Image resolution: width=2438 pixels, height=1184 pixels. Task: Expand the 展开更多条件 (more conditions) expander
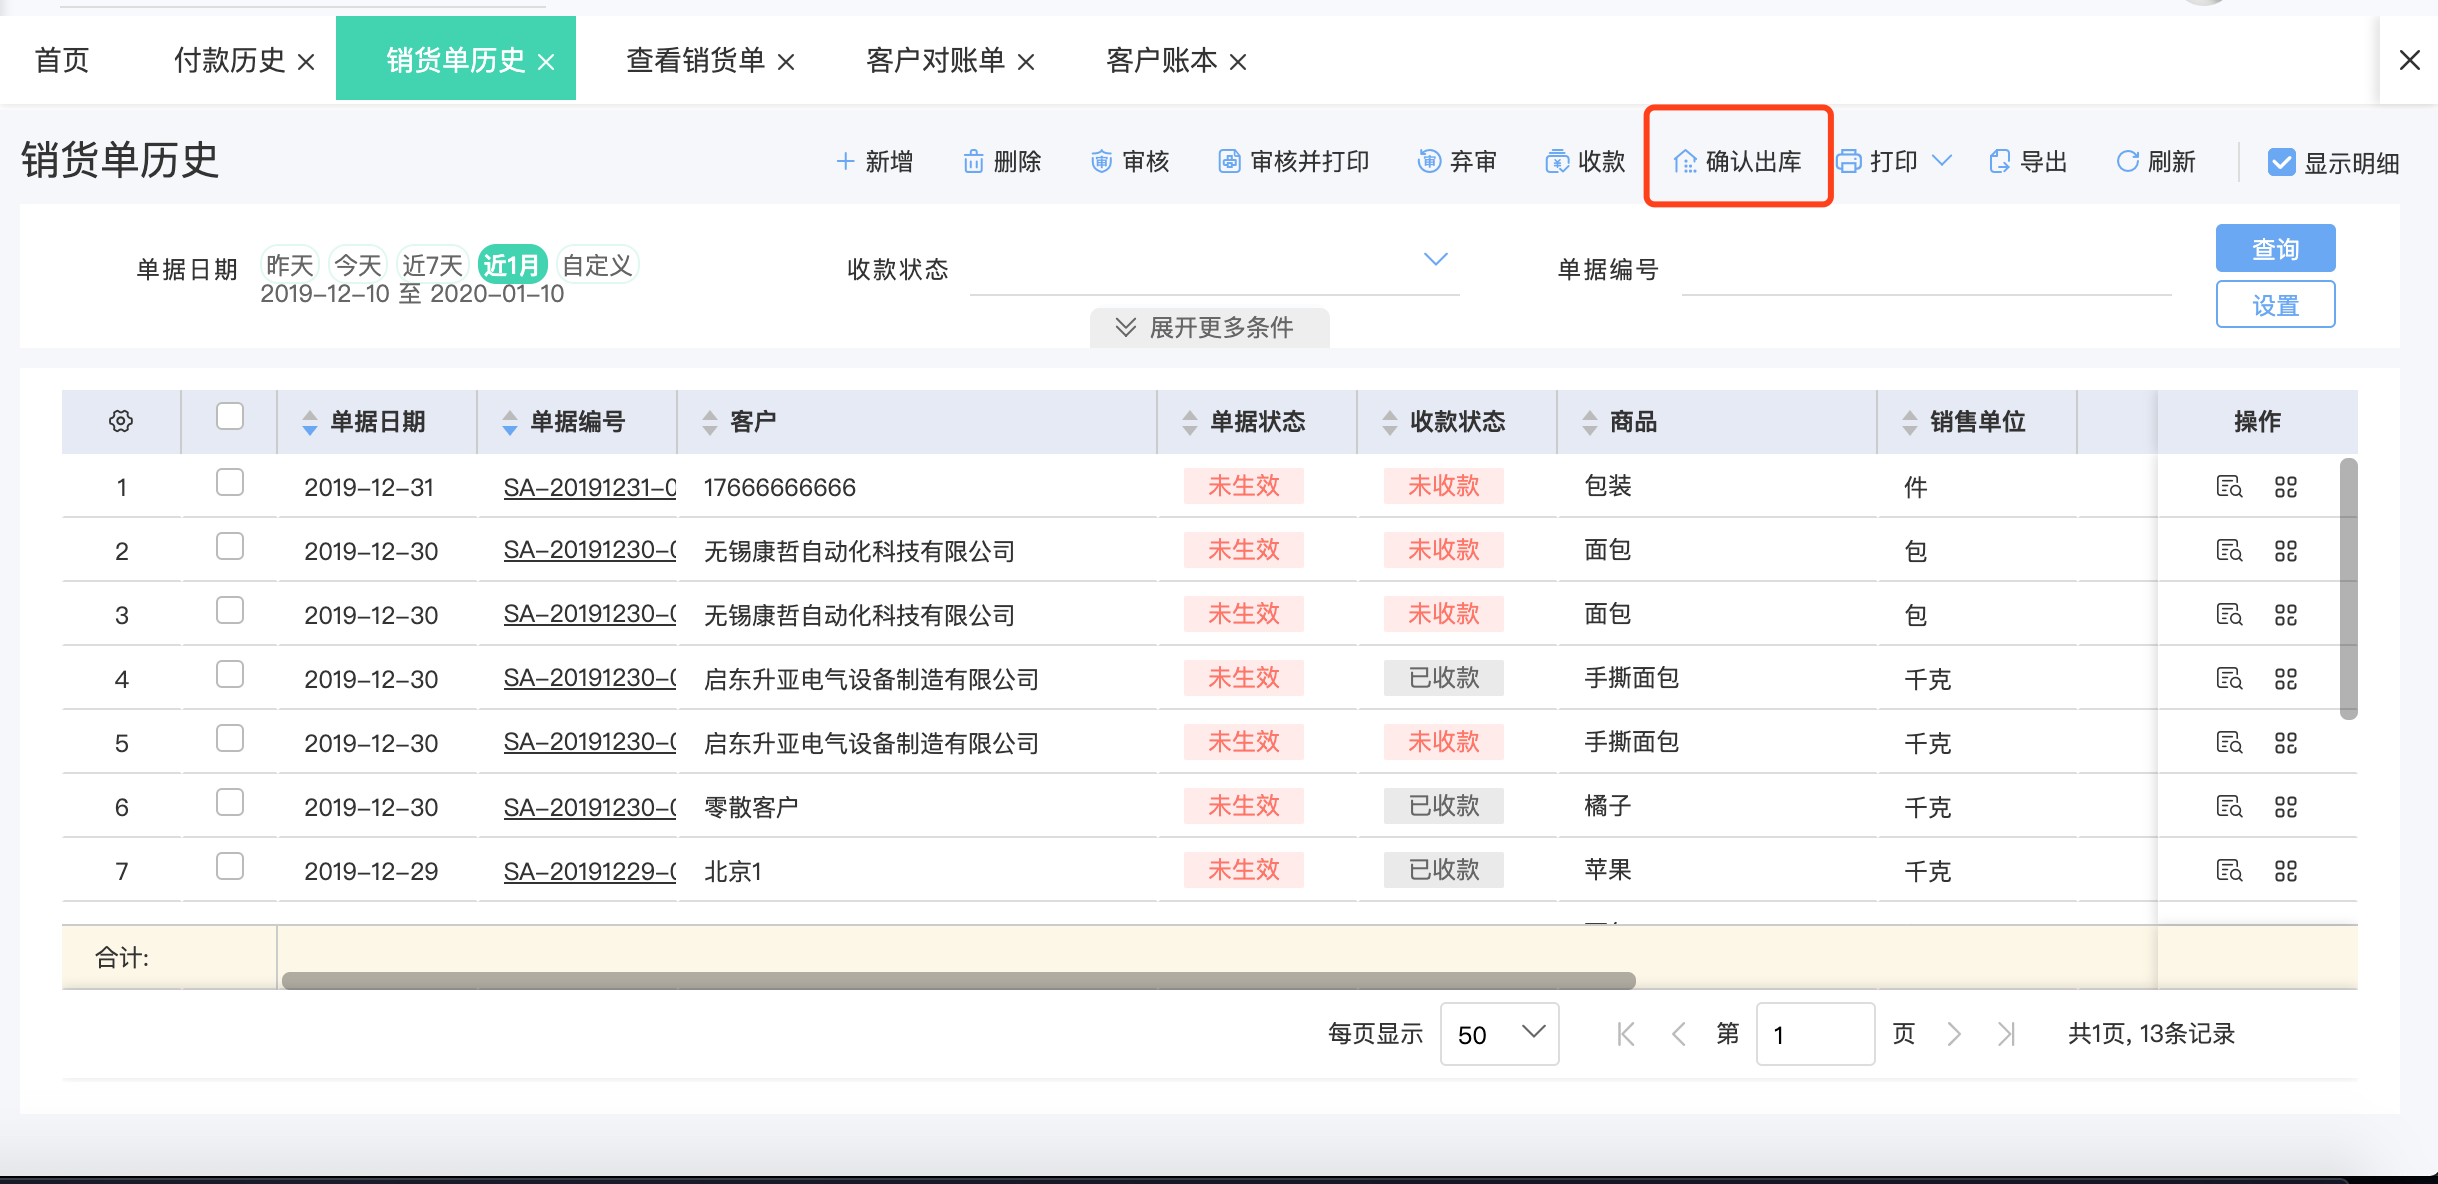tap(1217, 327)
